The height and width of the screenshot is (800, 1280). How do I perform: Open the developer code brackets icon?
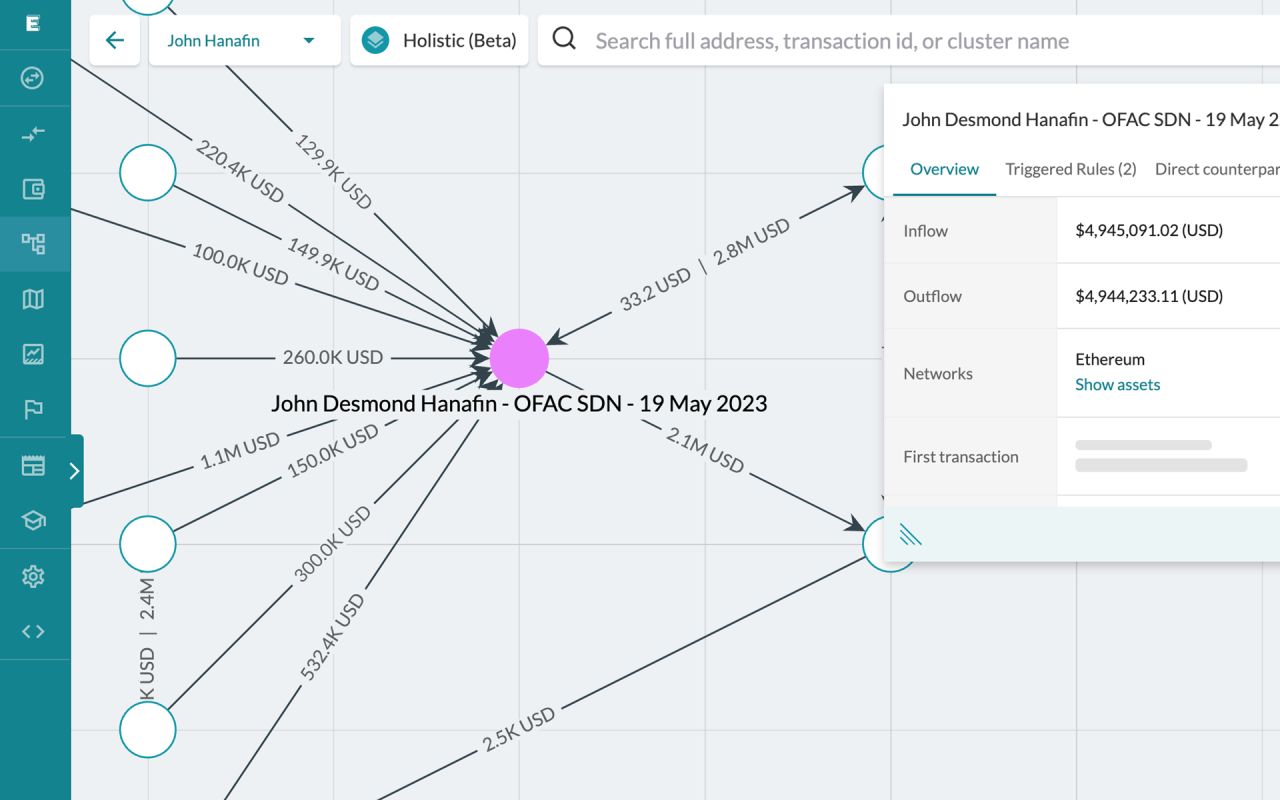(x=33, y=631)
